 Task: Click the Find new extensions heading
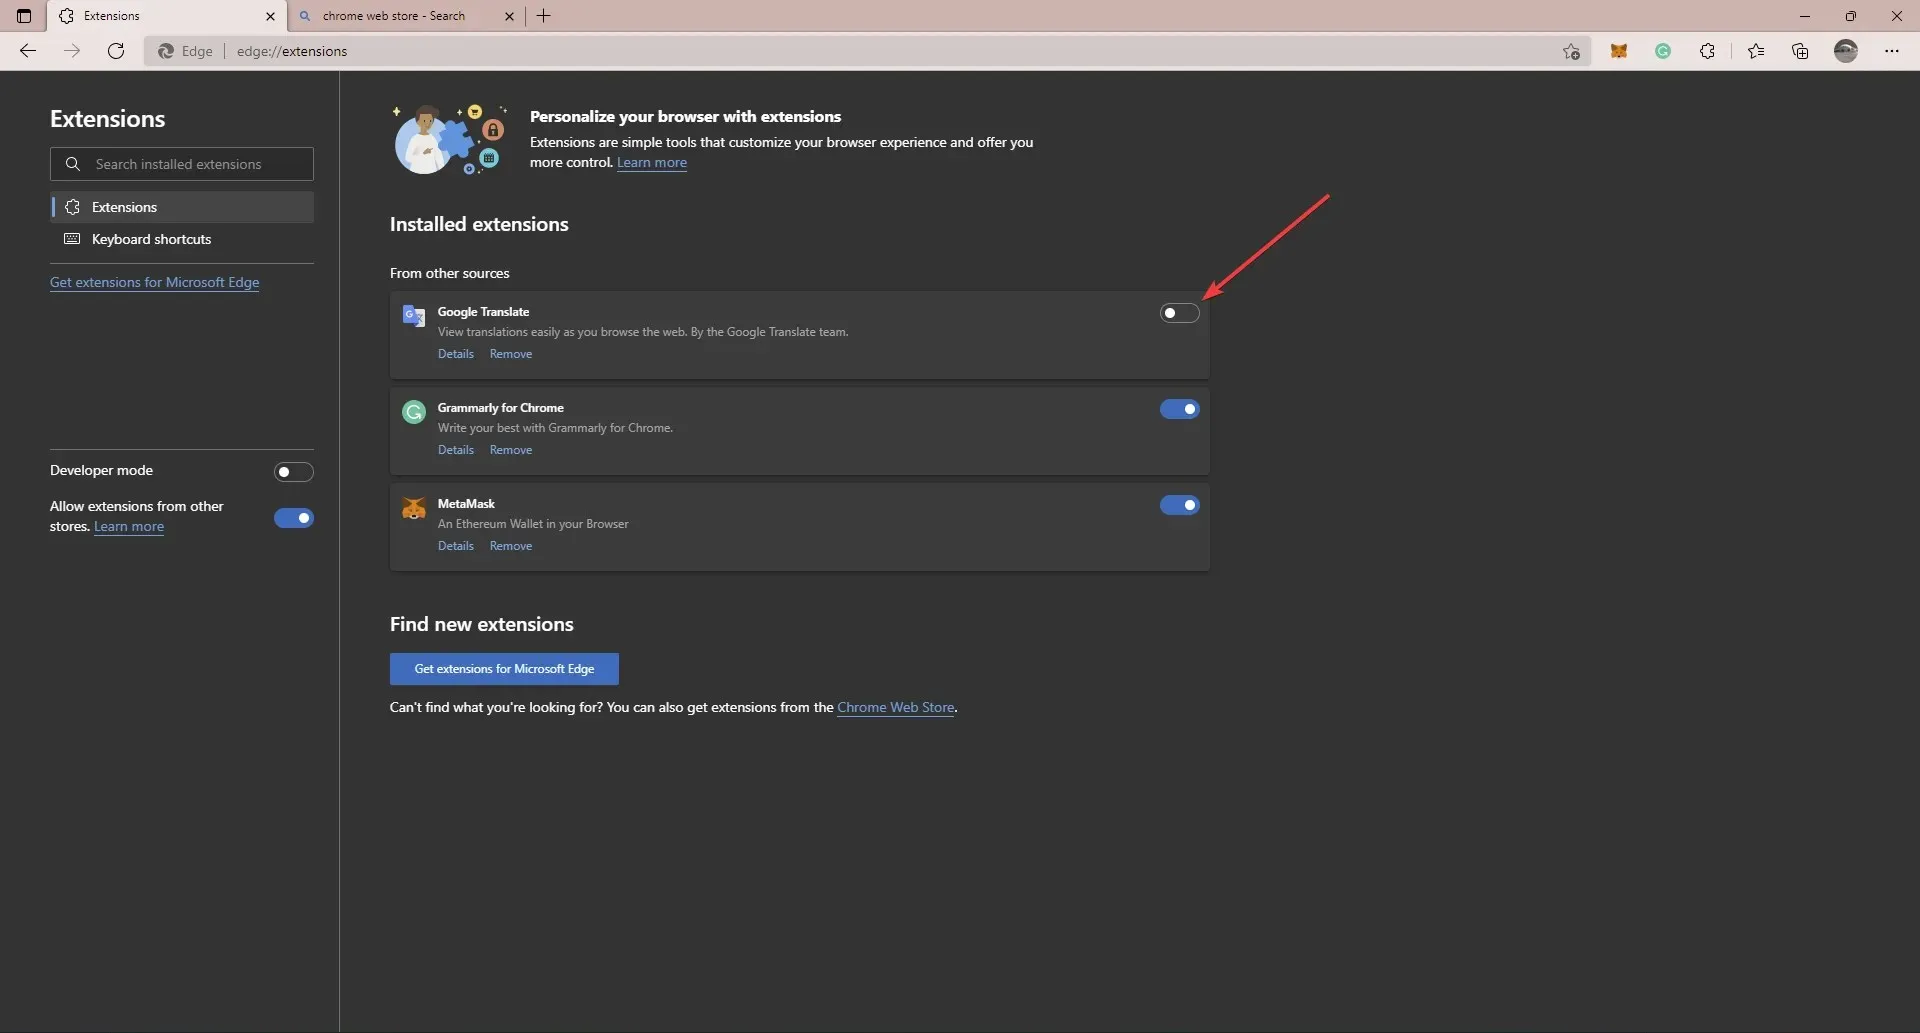(x=482, y=624)
